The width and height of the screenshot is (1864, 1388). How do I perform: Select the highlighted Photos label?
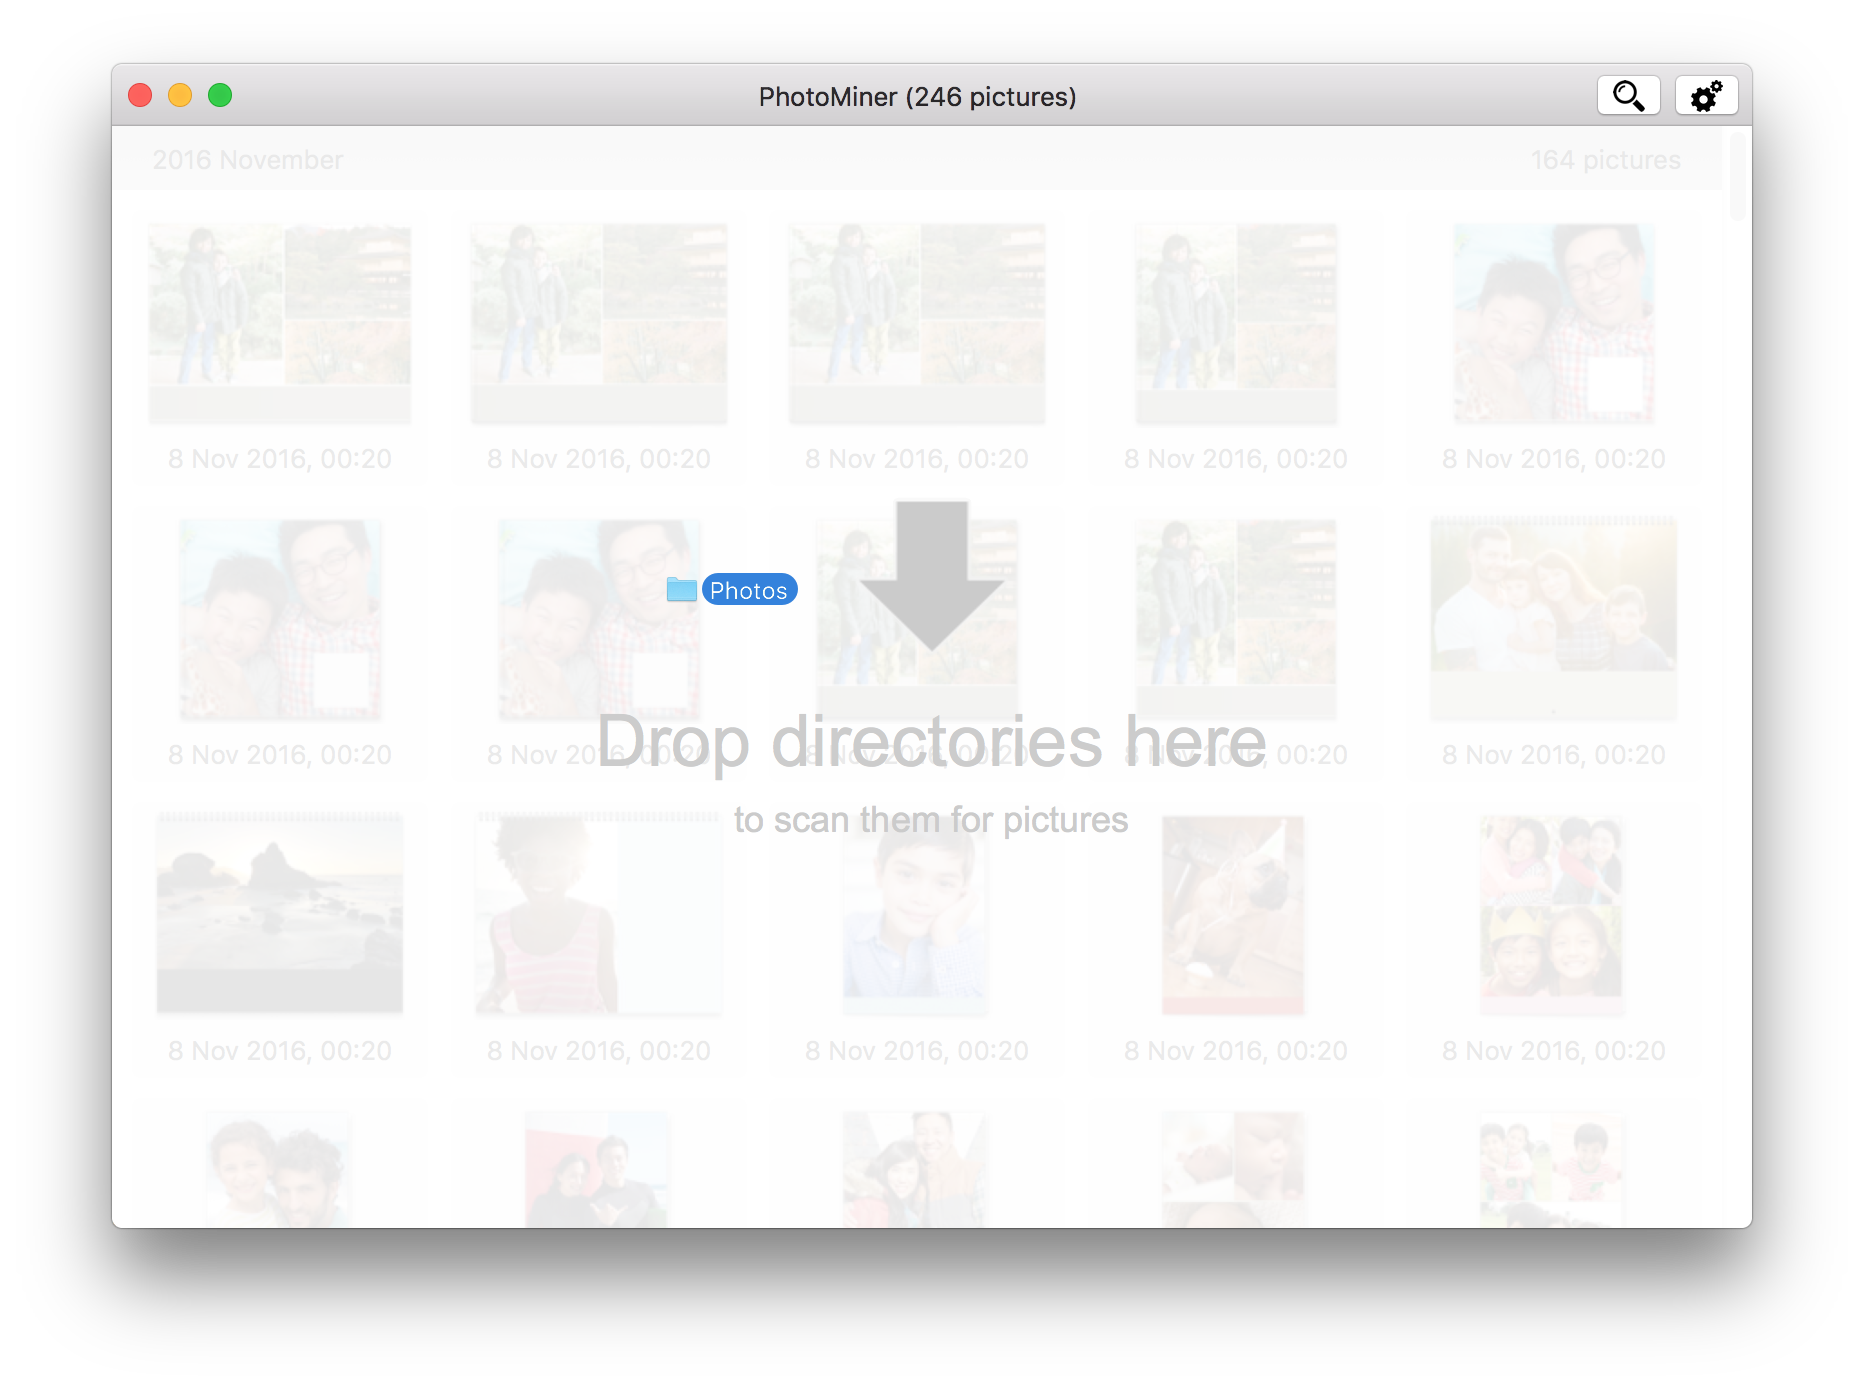click(x=749, y=590)
